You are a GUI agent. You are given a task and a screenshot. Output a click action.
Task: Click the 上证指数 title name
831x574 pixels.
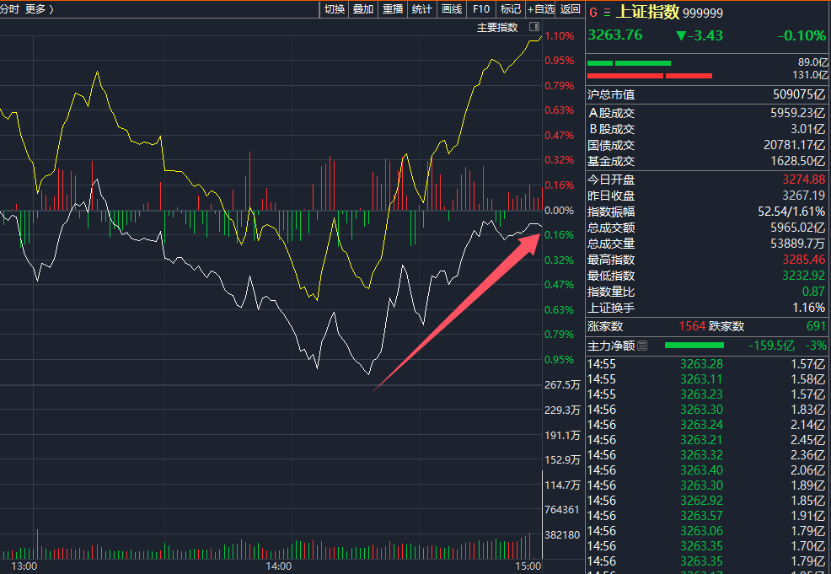[x=647, y=13]
